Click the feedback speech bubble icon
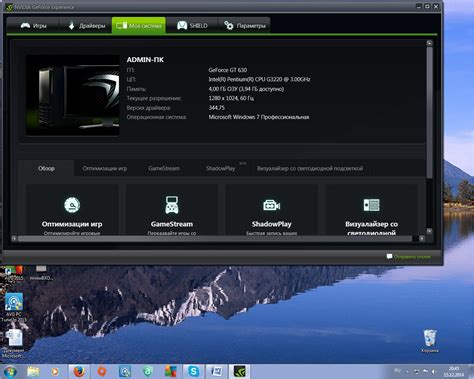 pos(389,256)
